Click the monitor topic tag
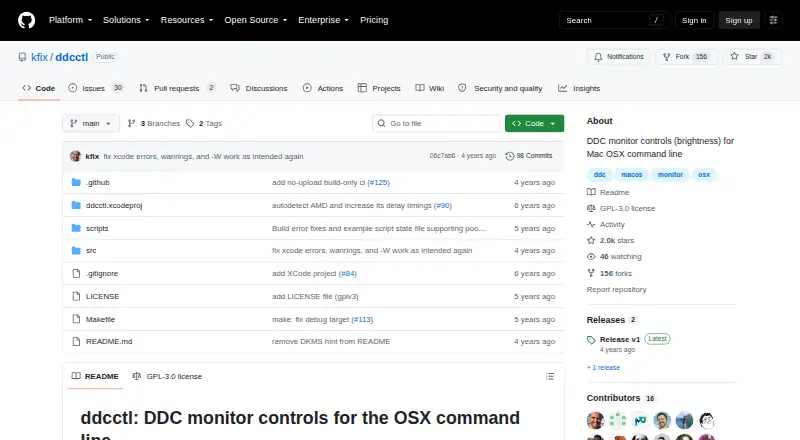 (670, 175)
